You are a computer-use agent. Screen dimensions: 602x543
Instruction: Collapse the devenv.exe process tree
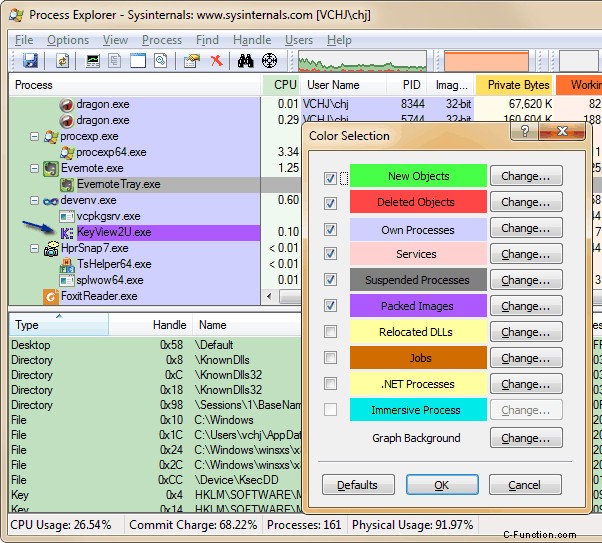[x=35, y=200]
